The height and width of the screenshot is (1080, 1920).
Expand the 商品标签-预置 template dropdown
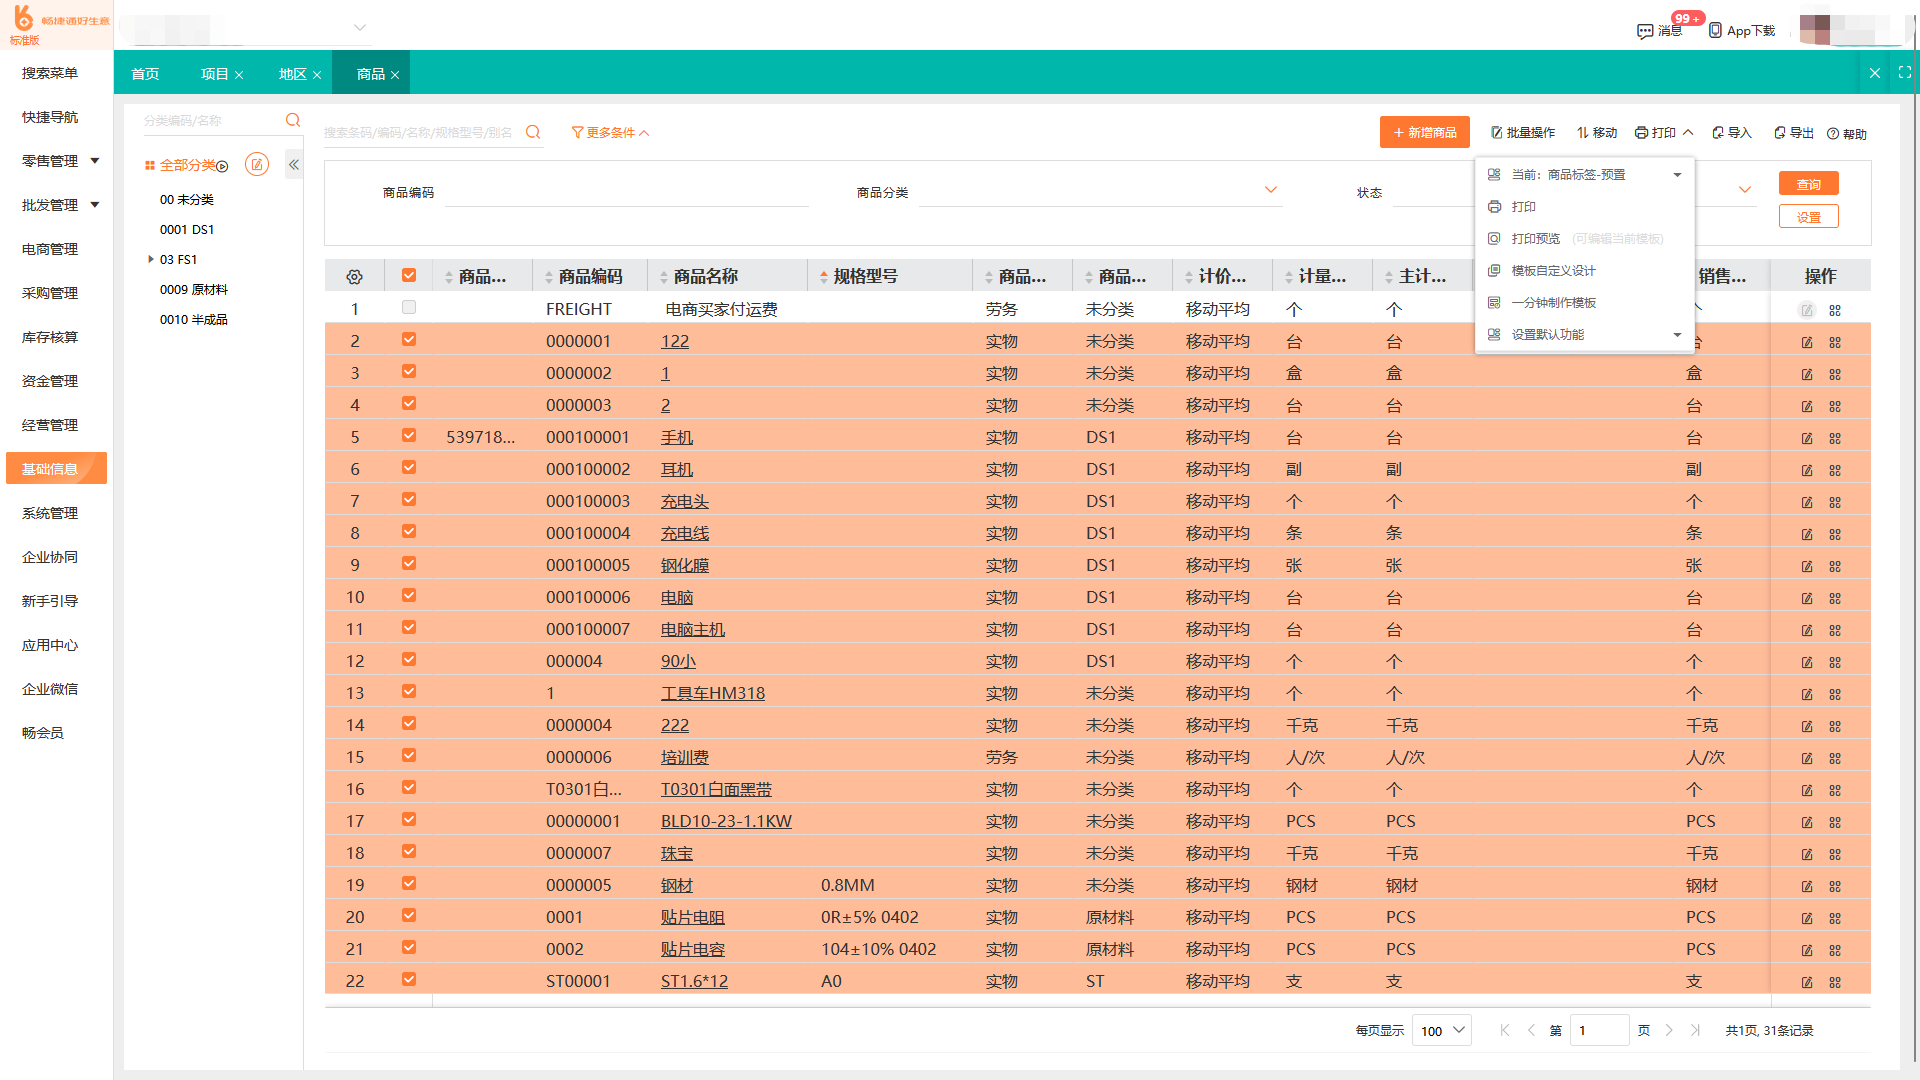tap(1676, 174)
